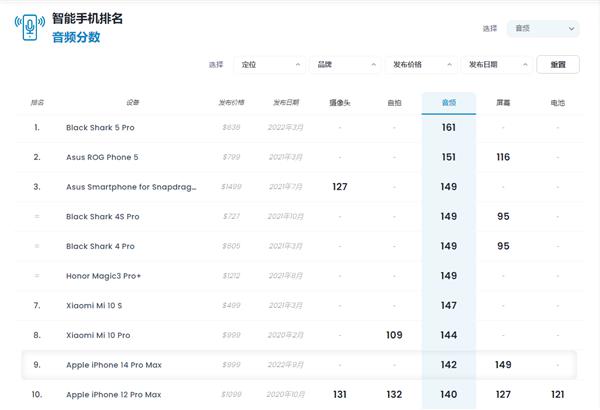Screen dimensions: 600x410
Task: Select the highlighted 音频 audio column tab
Action: (x=449, y=103)
